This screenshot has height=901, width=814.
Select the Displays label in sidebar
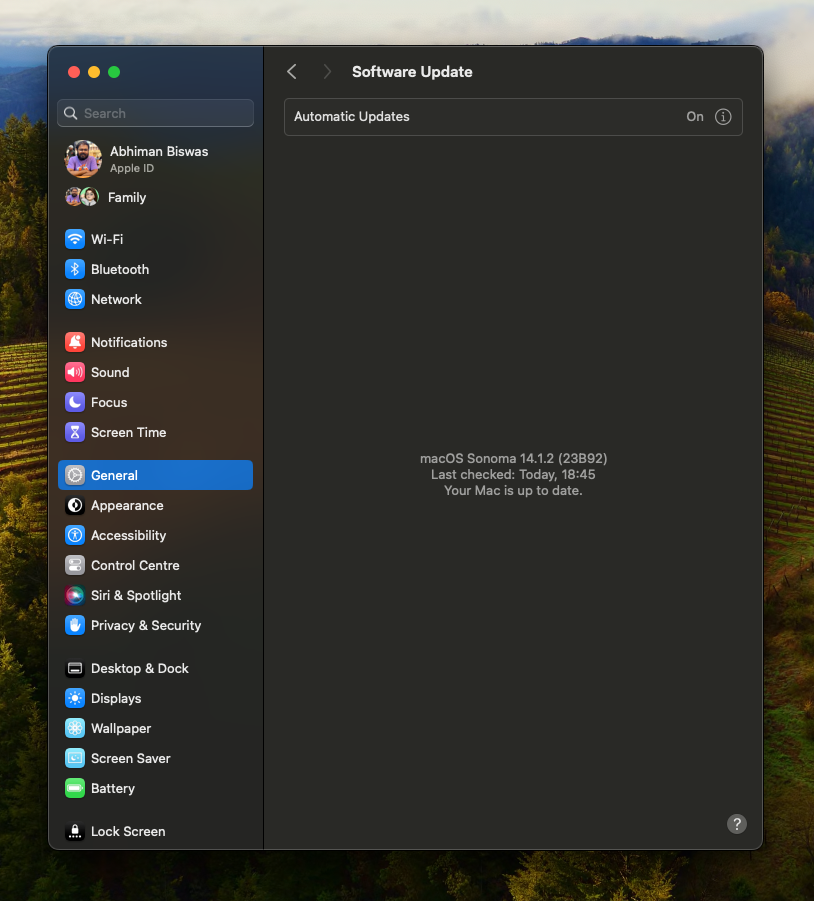(116, 698)
